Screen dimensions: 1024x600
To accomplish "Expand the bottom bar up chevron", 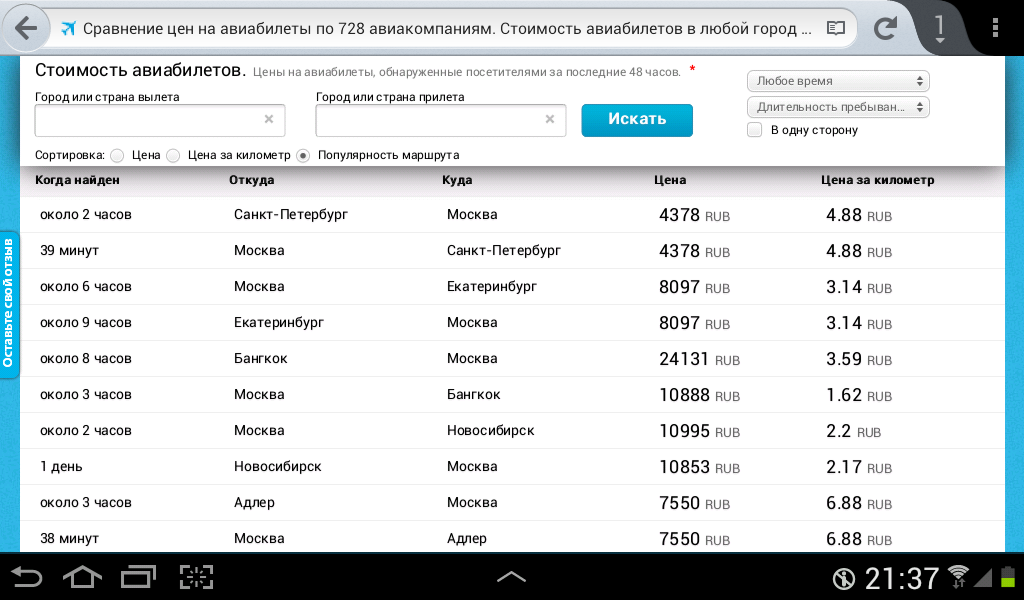I will pyautogui.click(x=511, y=577).
